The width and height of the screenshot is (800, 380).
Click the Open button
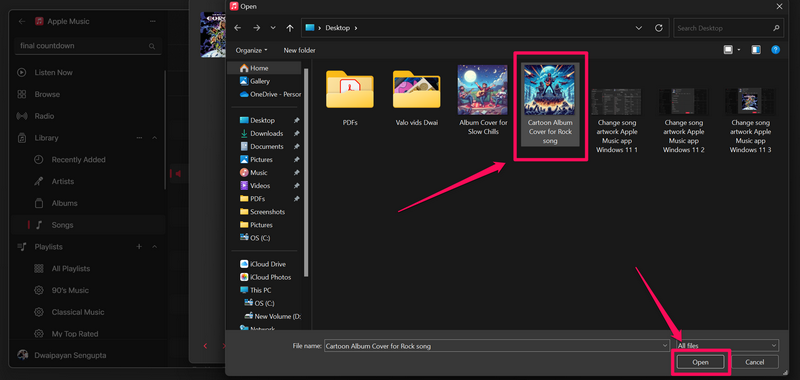tap(701, 362)
